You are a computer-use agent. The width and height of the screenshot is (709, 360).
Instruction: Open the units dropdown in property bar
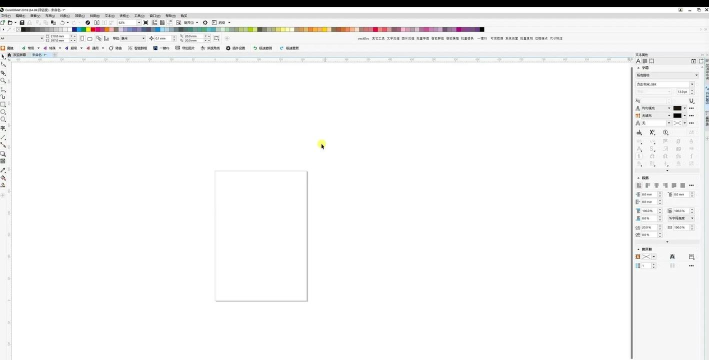(143, 38)
